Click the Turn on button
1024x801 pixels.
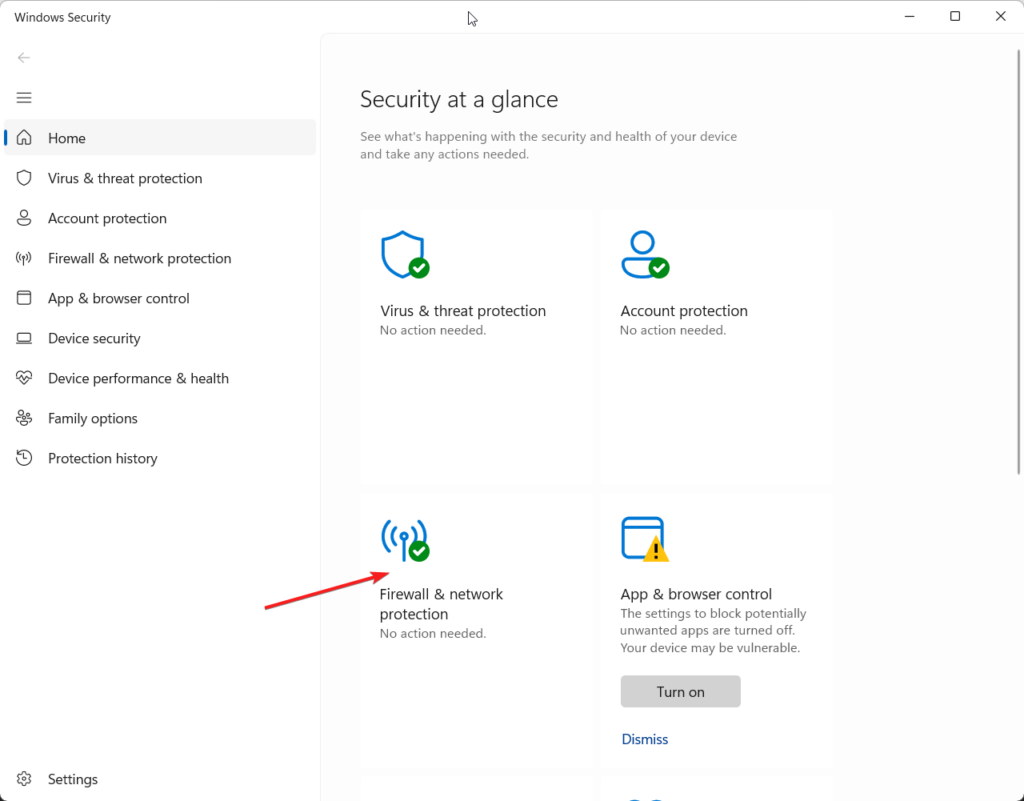[680, 691]
